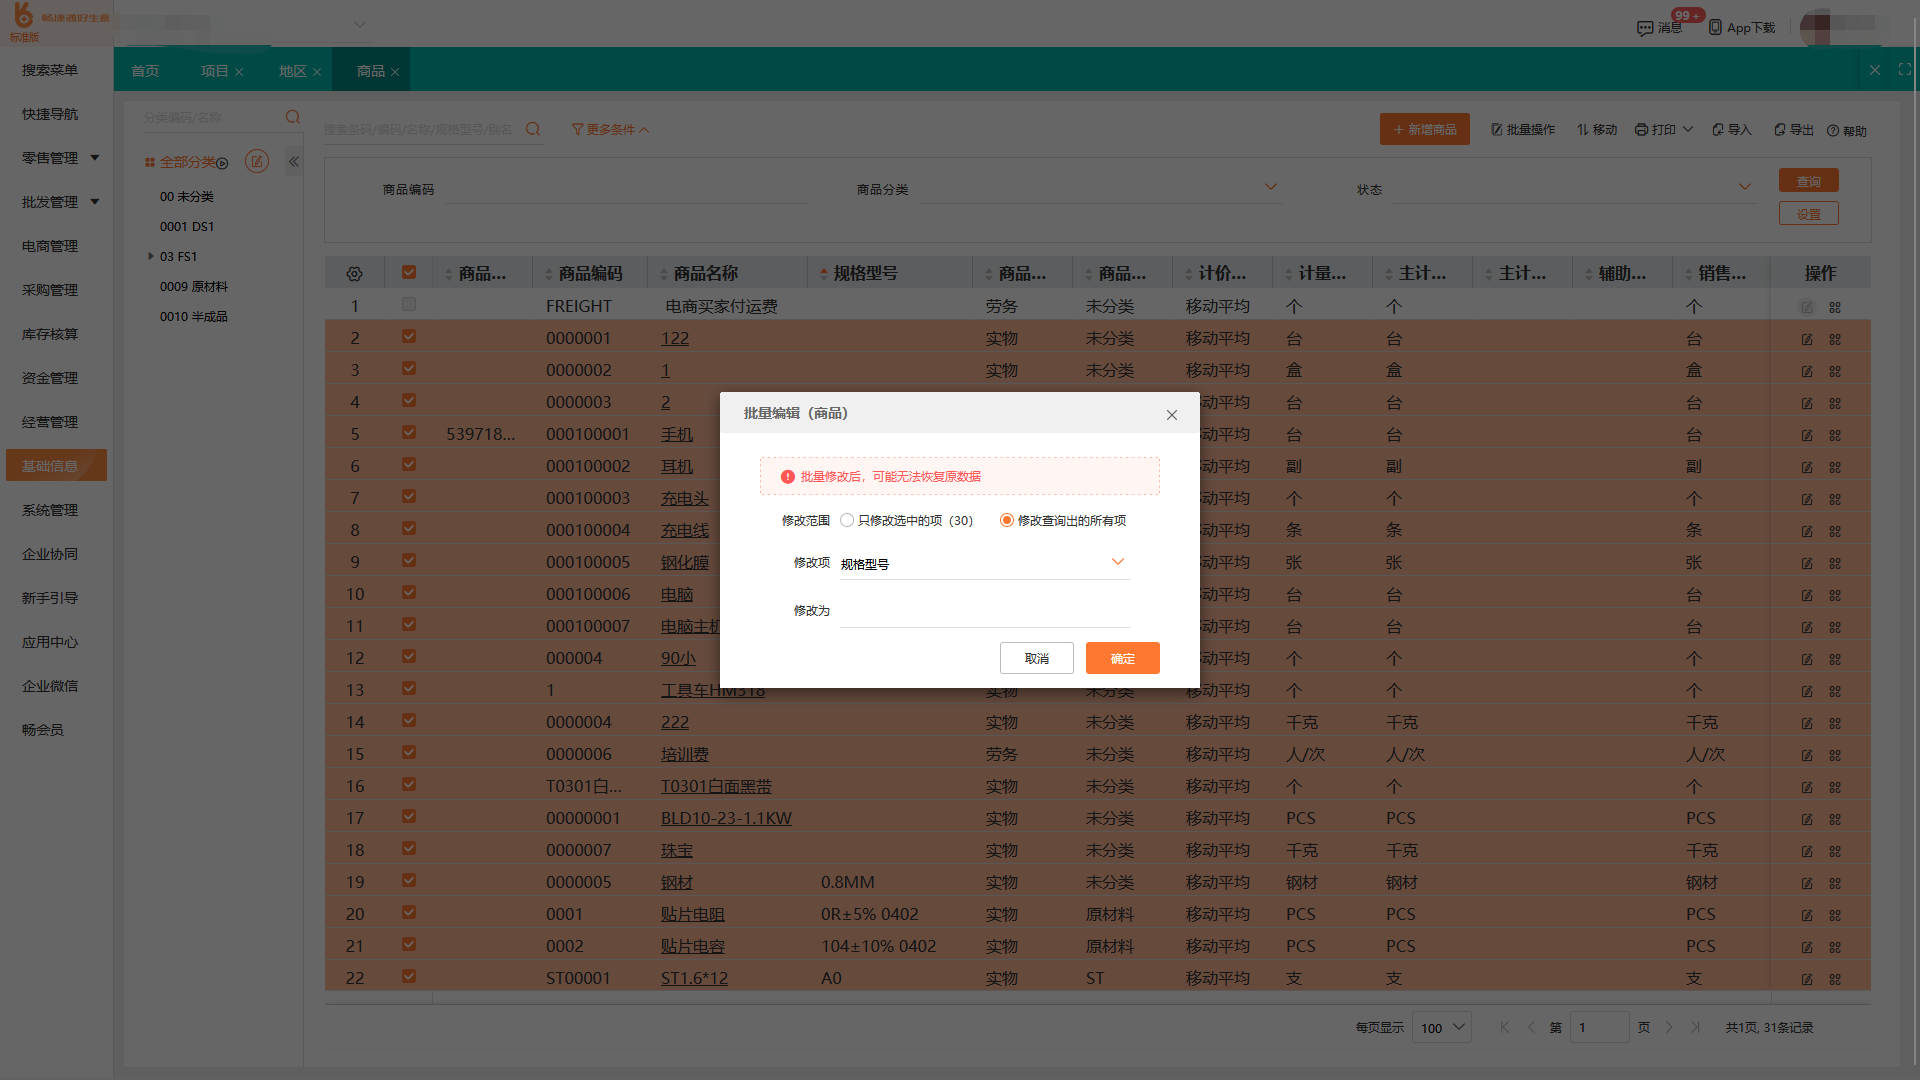Viewport: 1920px width, 1080px height.
Task: Select 修改查询出的所有项 radio button
Action: coord(1006,520)
